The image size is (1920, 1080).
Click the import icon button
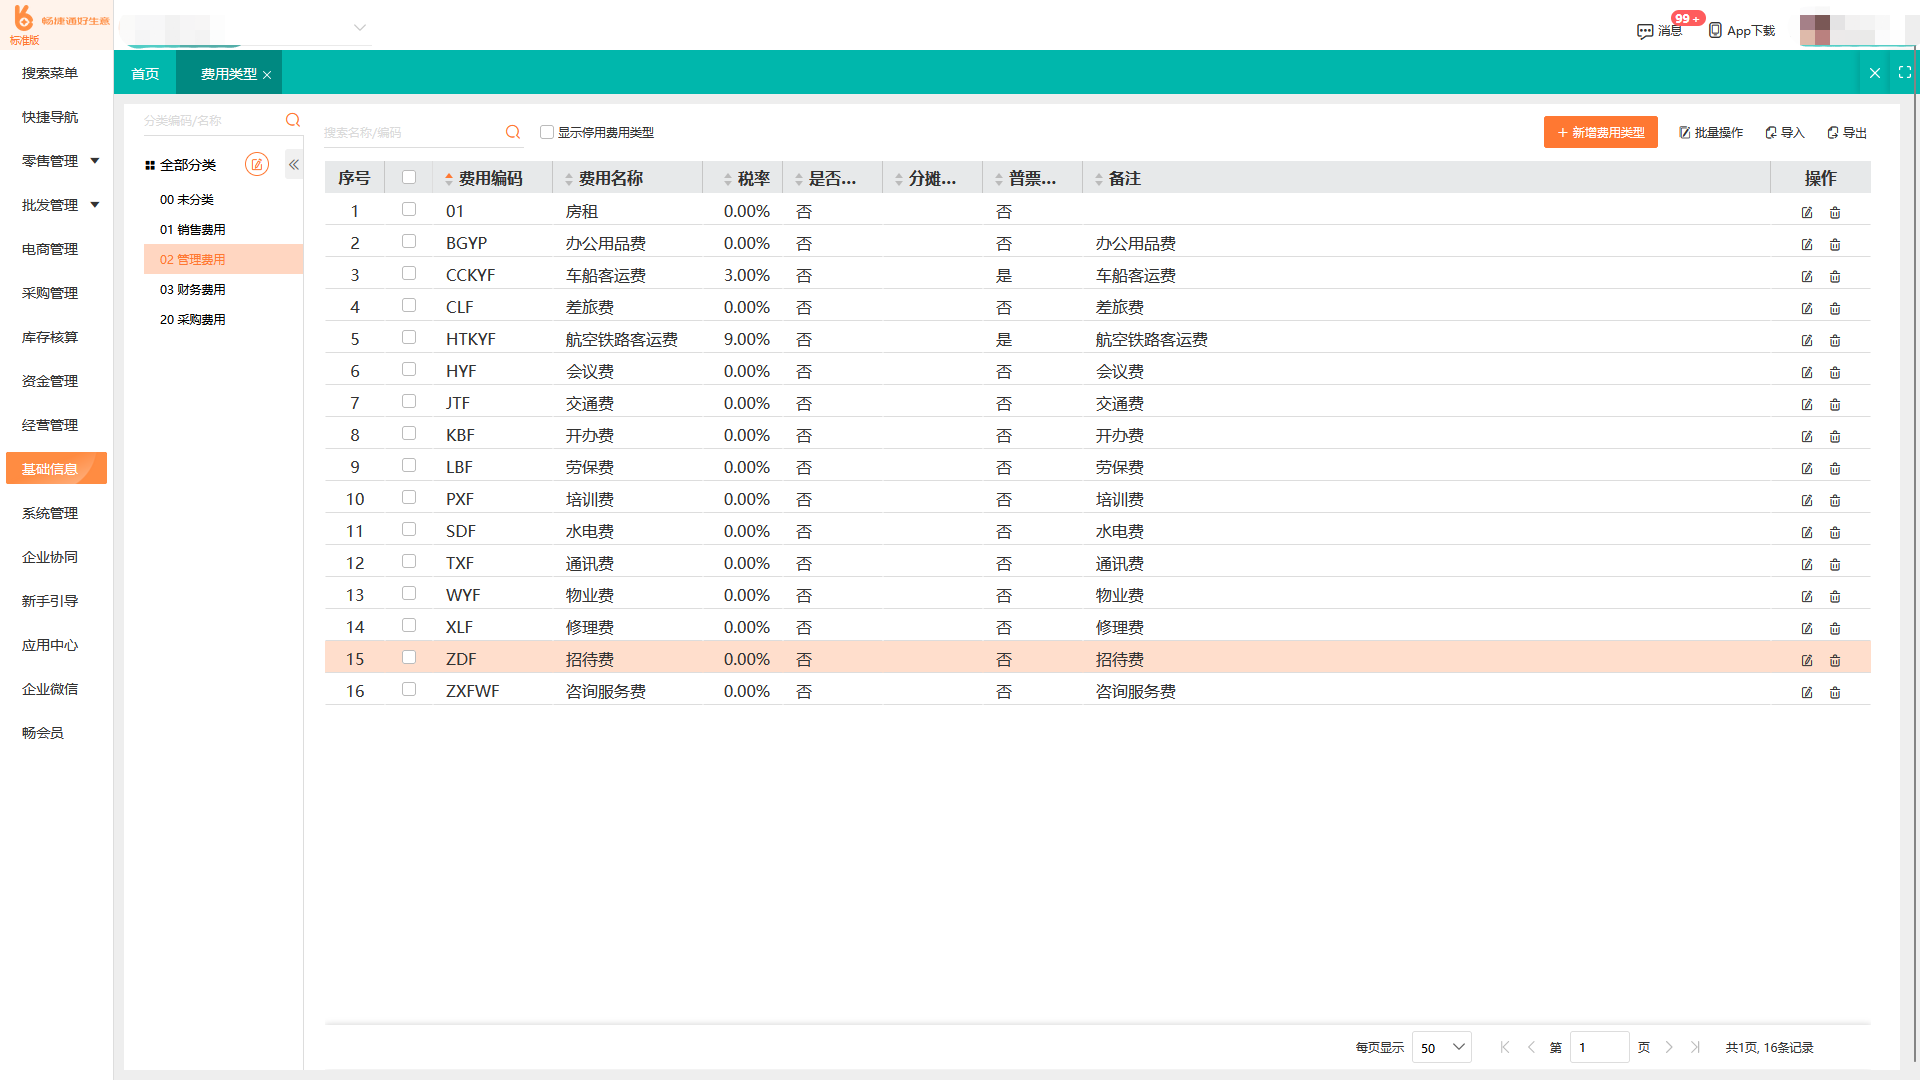1787,131
